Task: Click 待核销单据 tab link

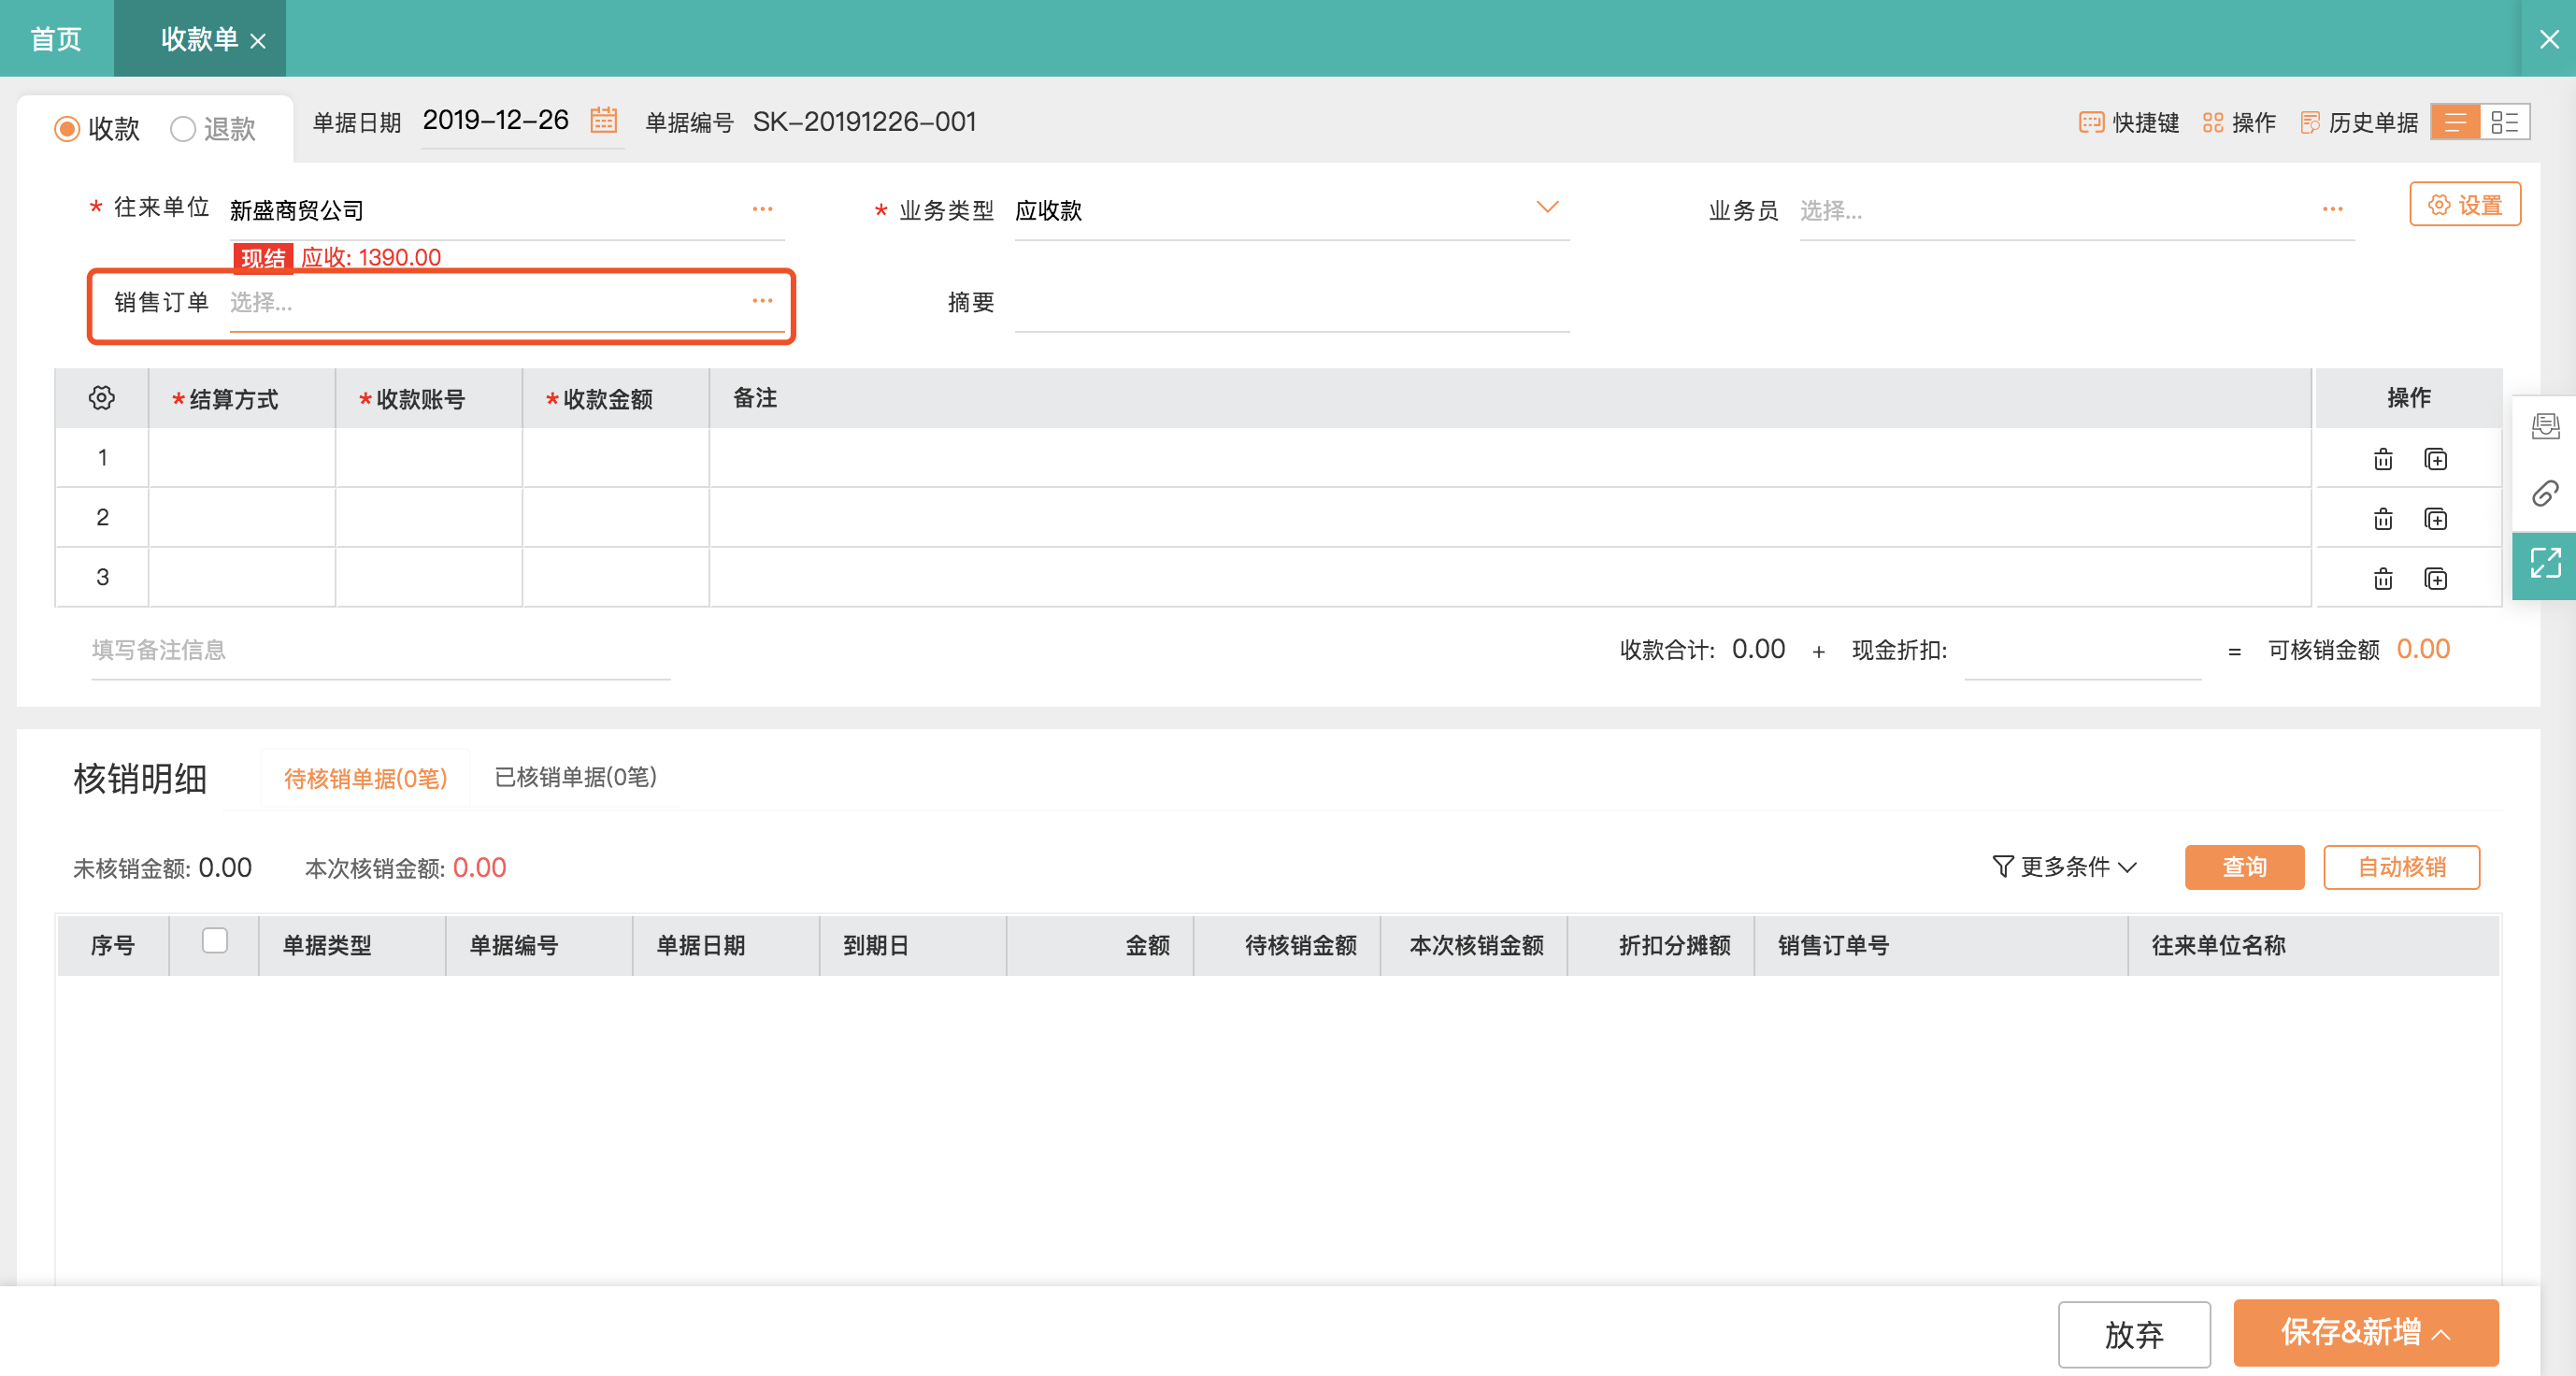Action: click(x=356, y=779)
